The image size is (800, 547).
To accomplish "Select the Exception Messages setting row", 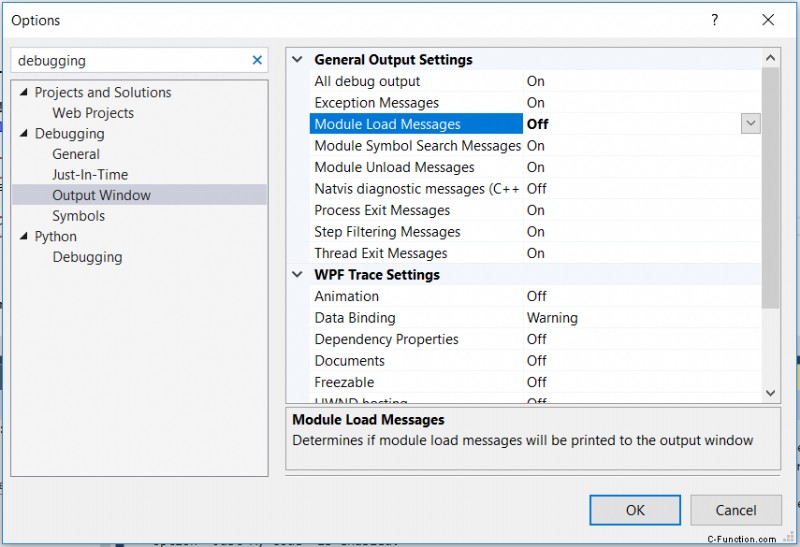I will tap(376, 103).
